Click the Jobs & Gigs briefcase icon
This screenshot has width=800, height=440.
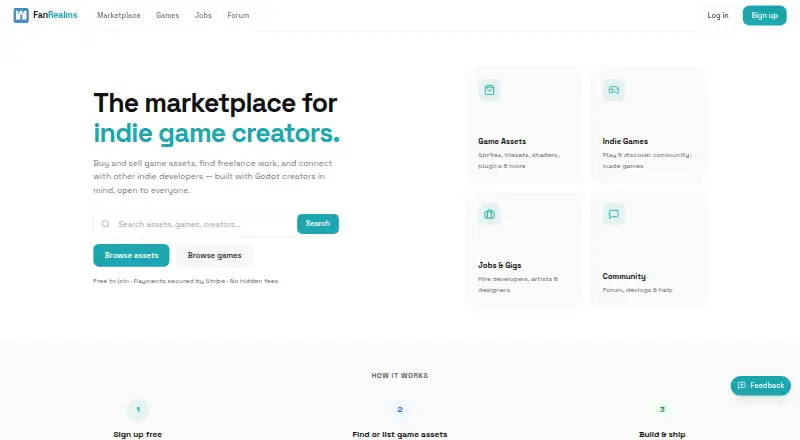(489, 214)
